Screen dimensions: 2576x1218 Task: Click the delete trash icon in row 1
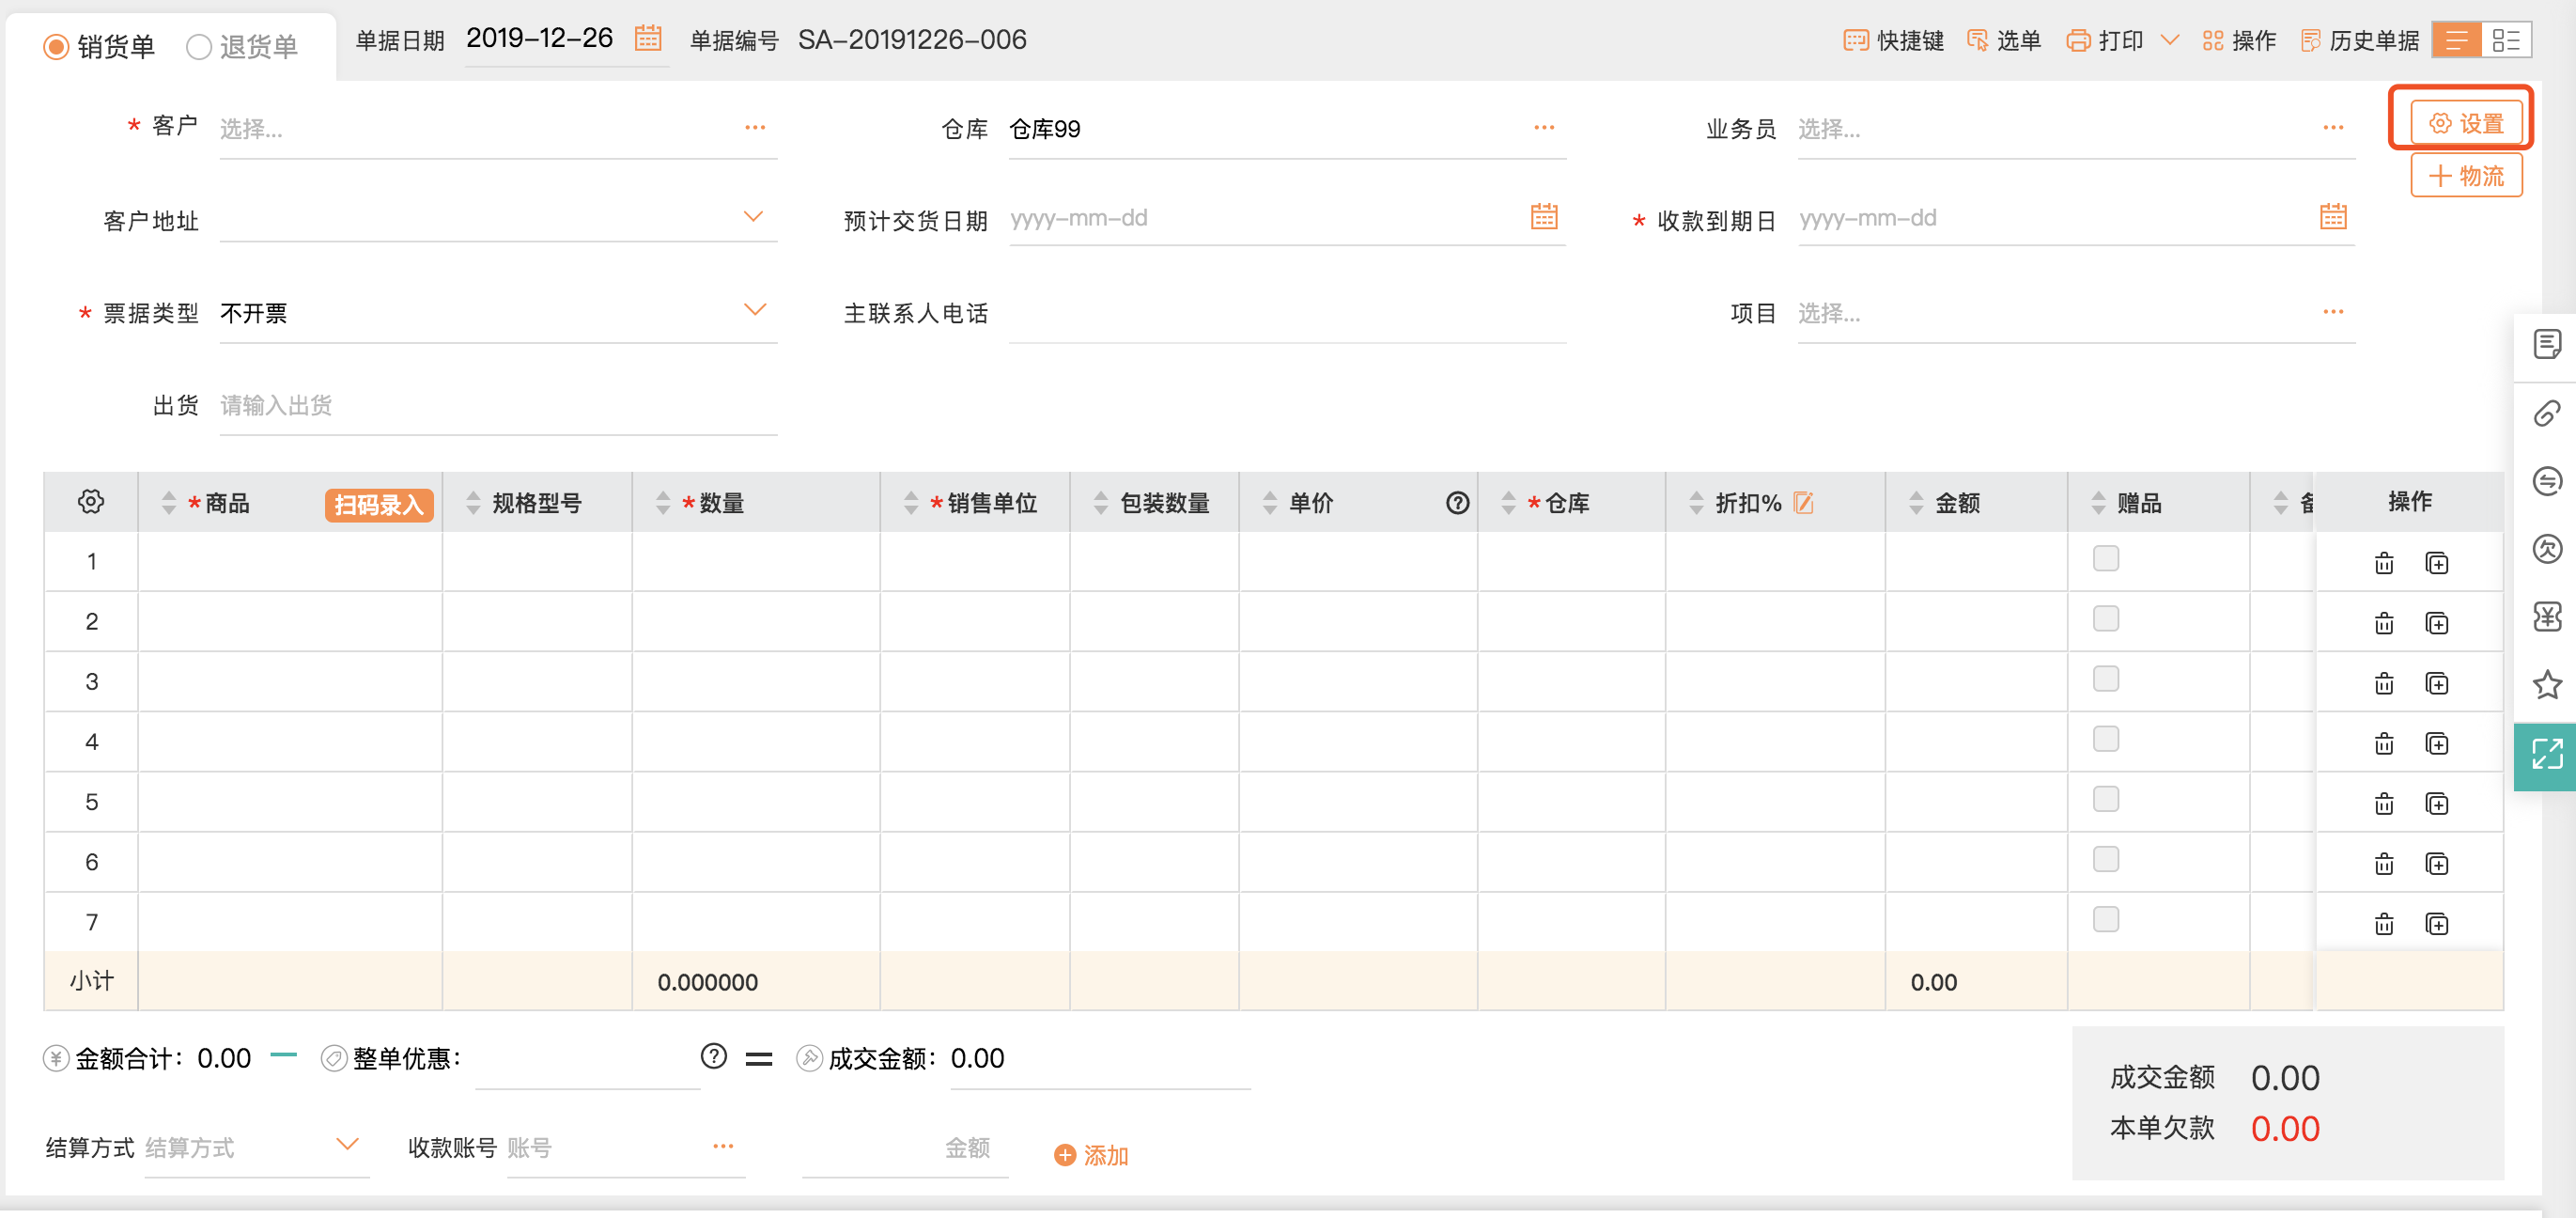[2385, 560]
